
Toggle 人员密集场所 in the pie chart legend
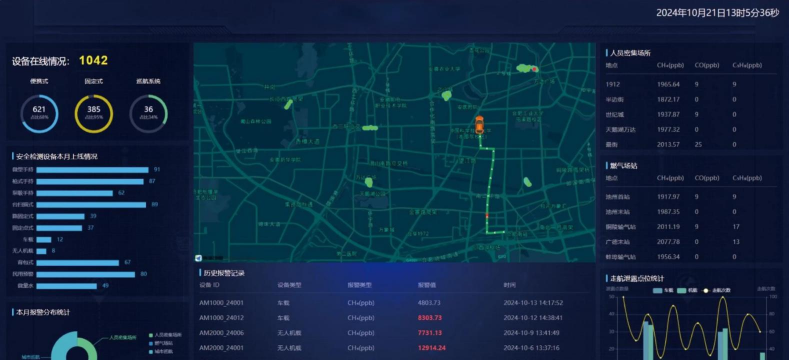166,335
